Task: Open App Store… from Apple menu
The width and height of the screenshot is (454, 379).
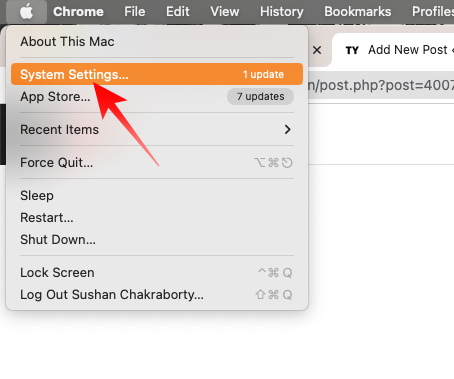Action: pos(157,97)
